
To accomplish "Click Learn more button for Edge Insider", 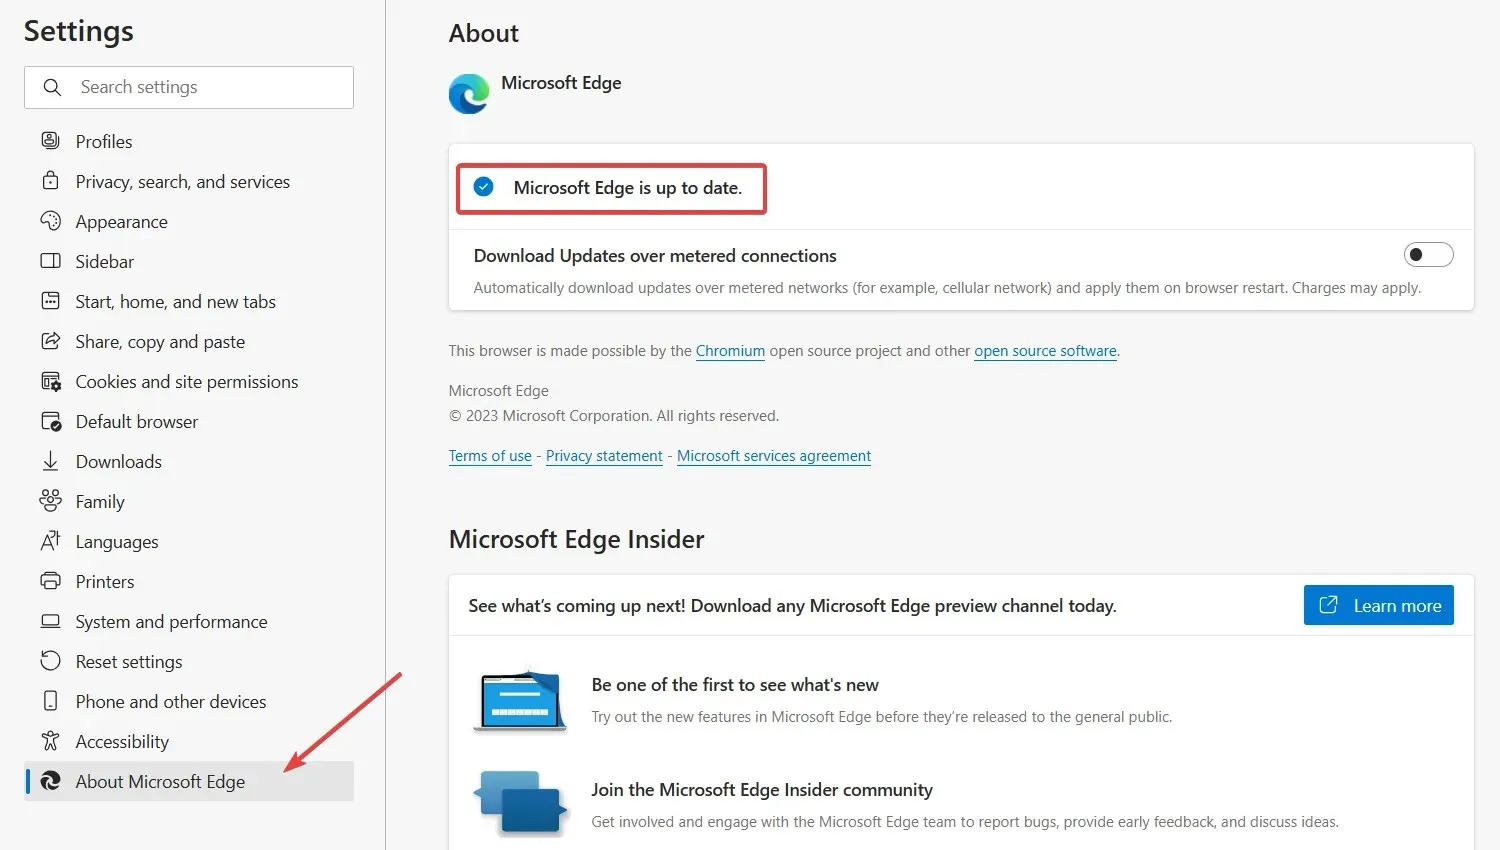I will (x=1378, y=605).
